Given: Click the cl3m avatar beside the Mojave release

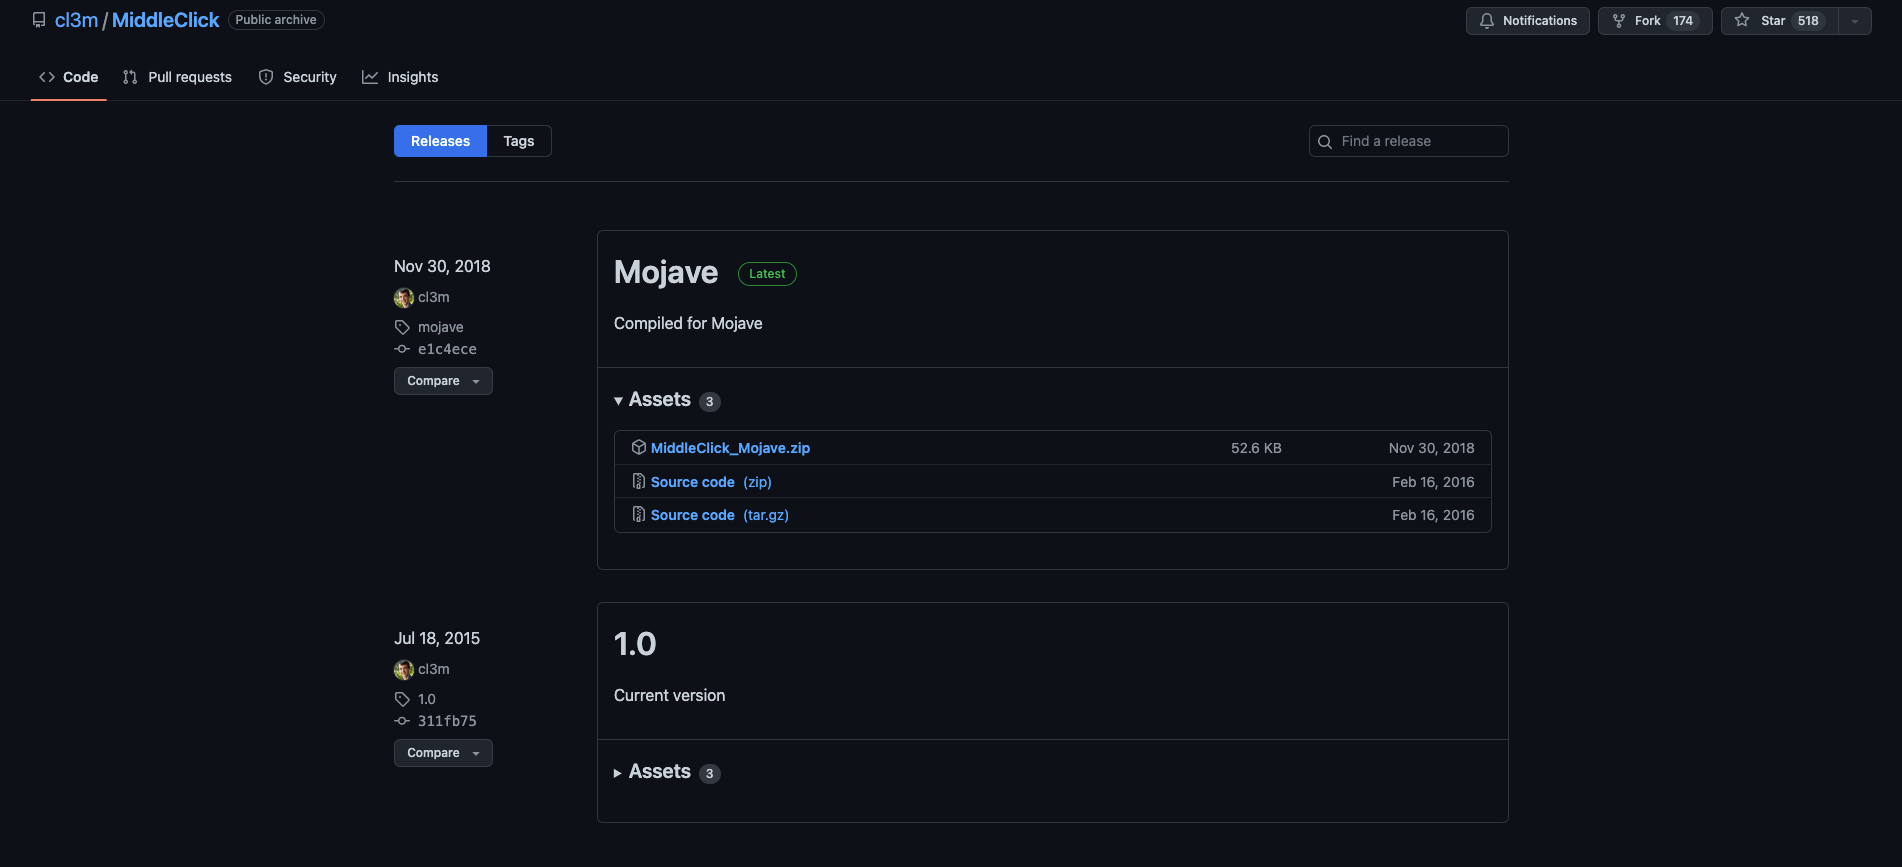Looking at the screenshot, I should (403, 298).
